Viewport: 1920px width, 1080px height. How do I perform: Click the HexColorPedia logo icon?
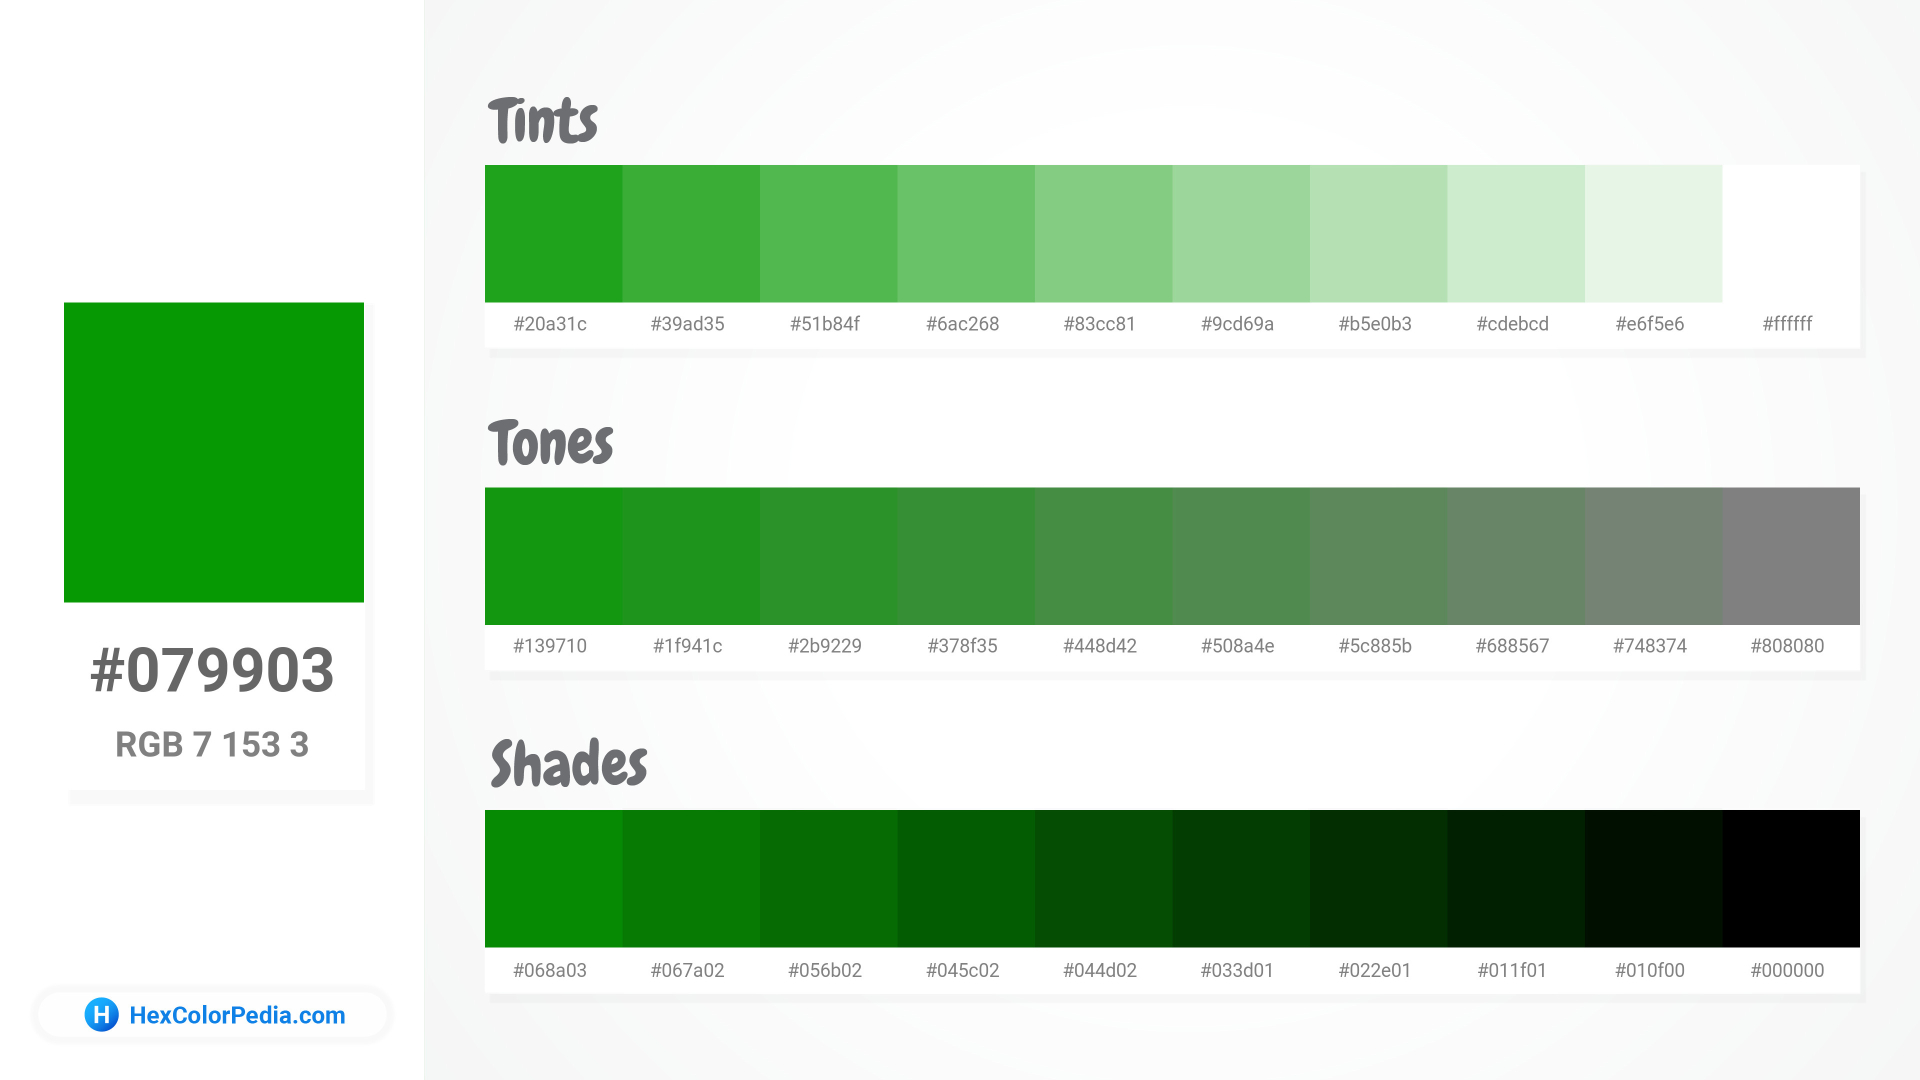point(104,1014)
